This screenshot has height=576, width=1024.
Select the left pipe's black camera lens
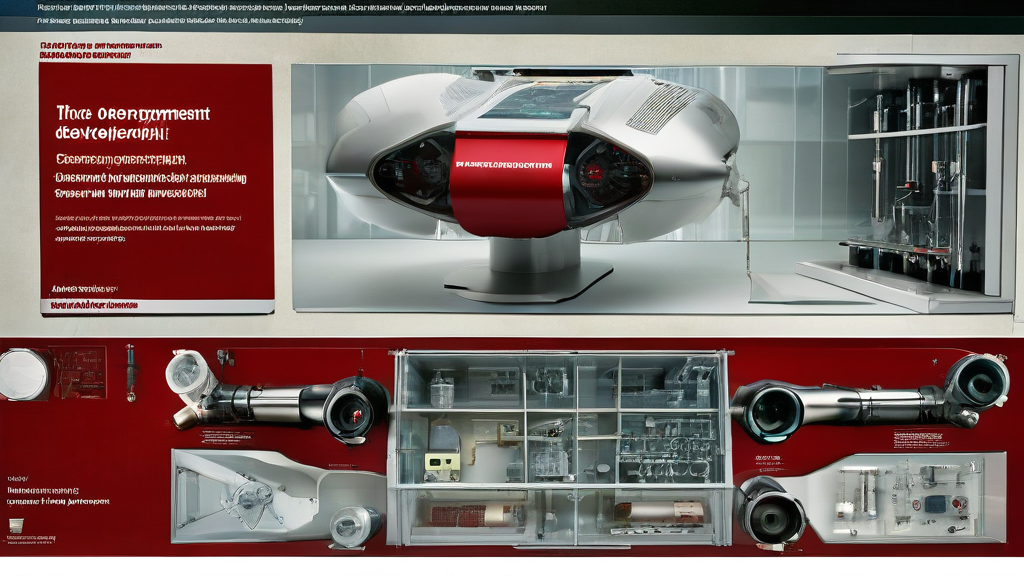coord(353,406)
